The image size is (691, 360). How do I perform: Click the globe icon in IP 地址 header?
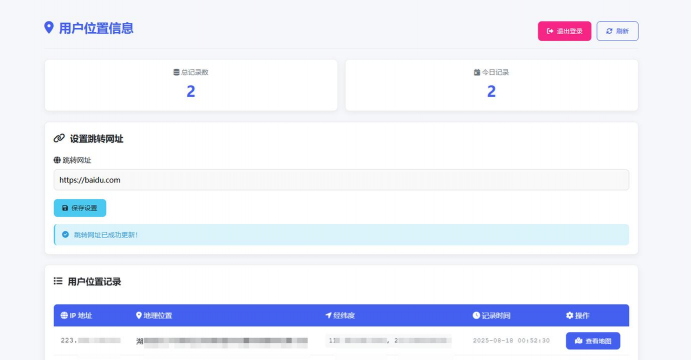click(64, 315)
